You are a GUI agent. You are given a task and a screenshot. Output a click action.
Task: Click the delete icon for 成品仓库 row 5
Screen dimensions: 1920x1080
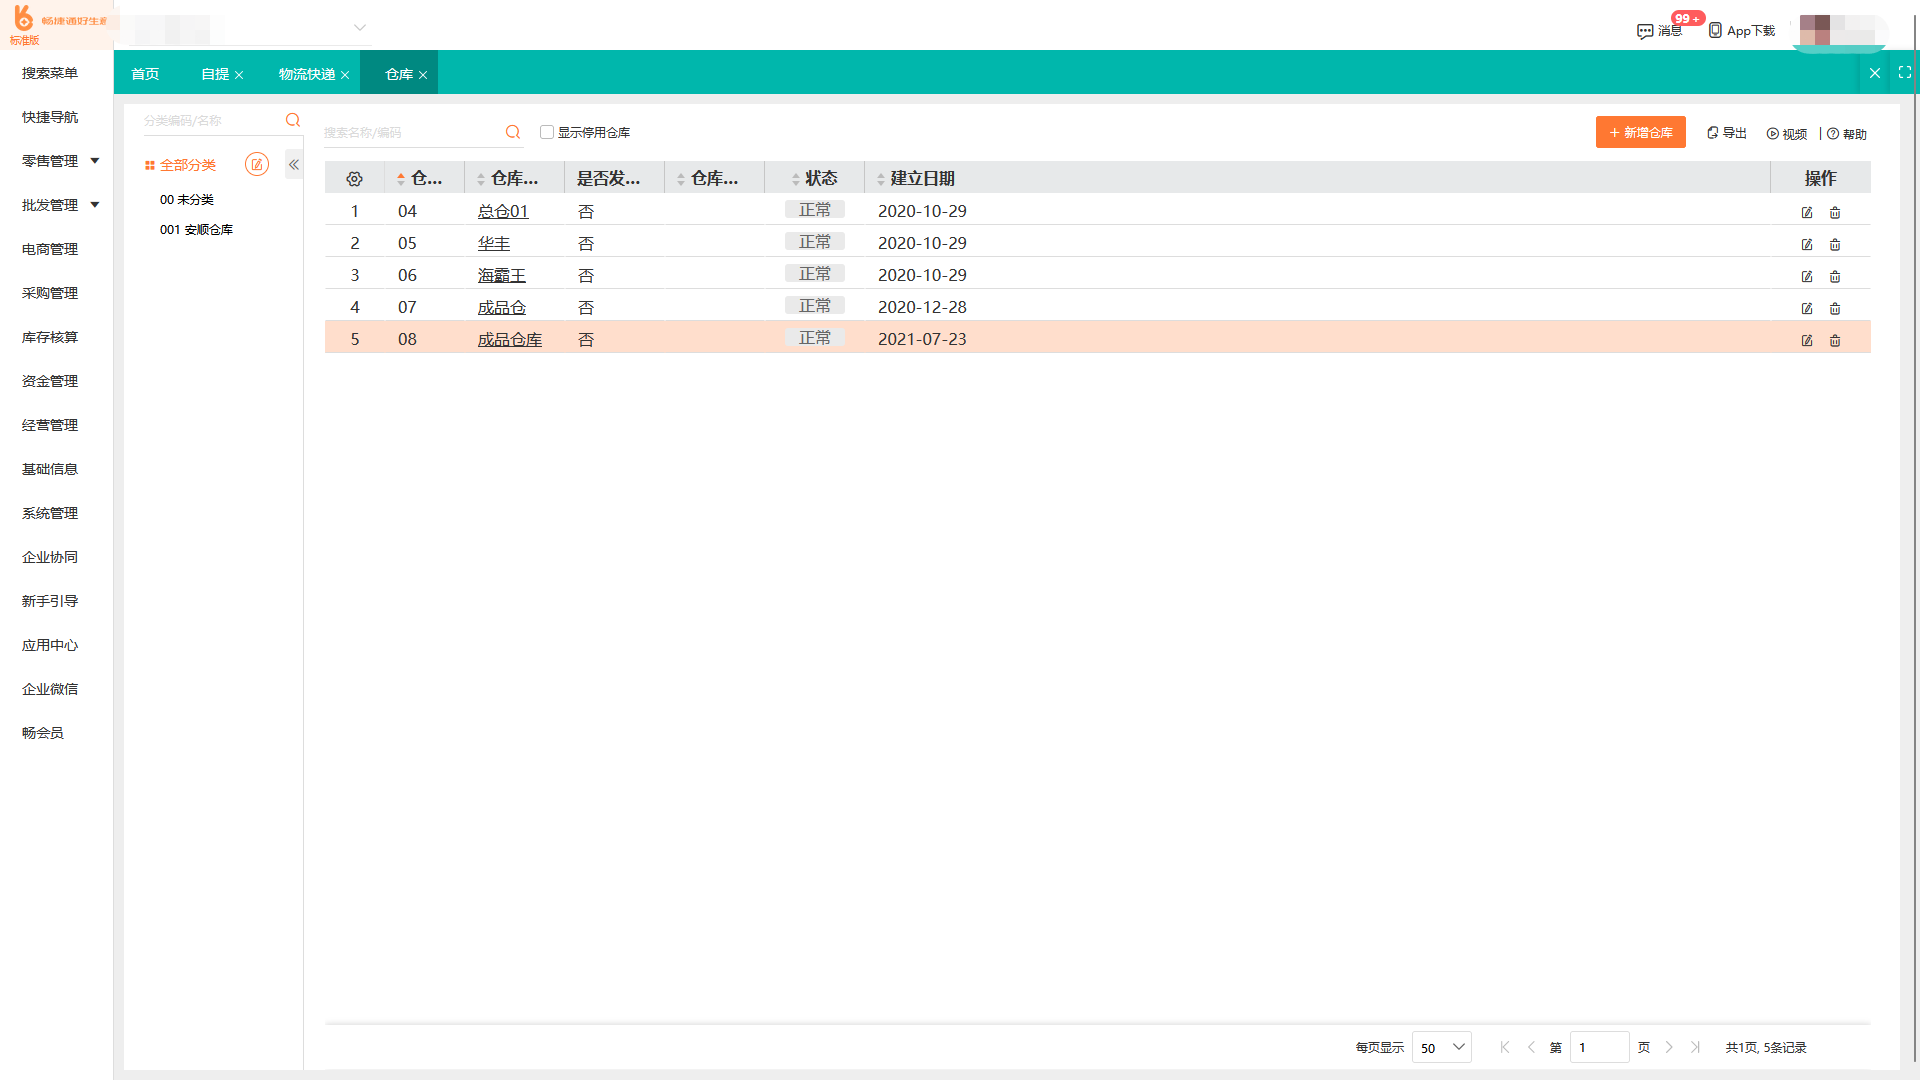coord(1834,339)
